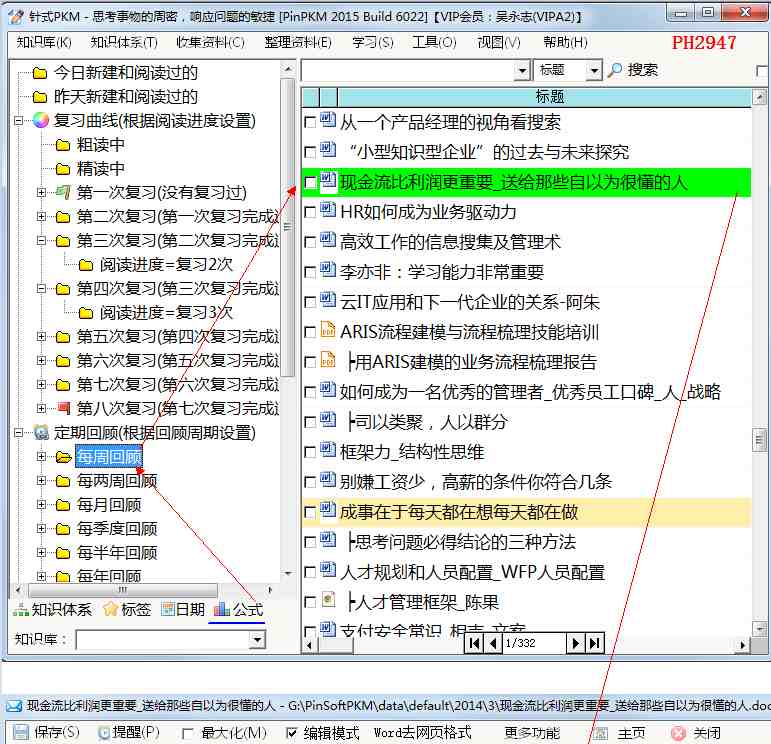Open the 标题 search field dropdown
This screenshot has height=744, width=771.
(593, 70)
